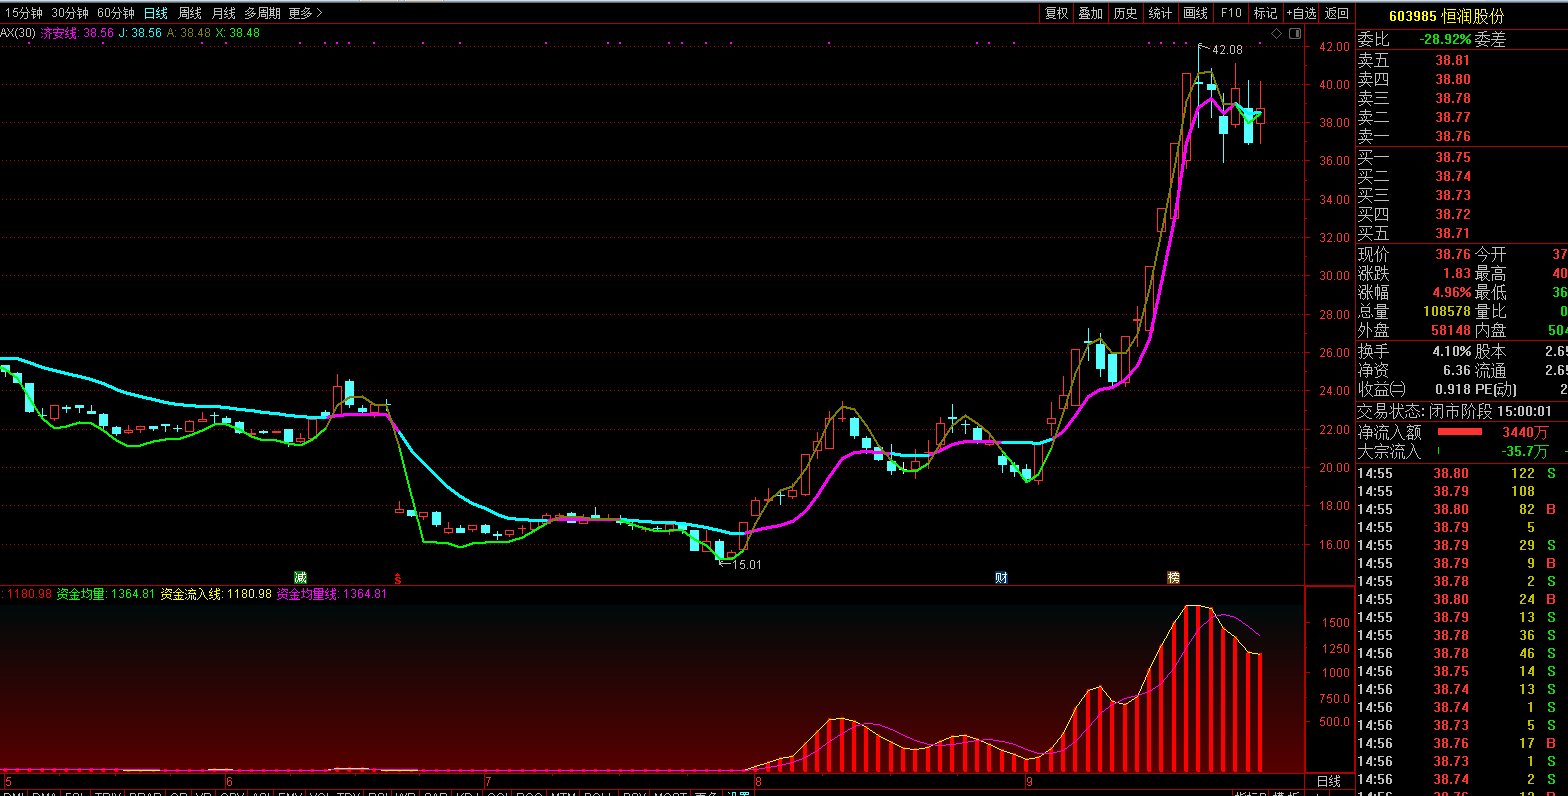Select the 周线 weekly chart tab
This screenshot has height=796, width=1568.
(x=189, y=13)
